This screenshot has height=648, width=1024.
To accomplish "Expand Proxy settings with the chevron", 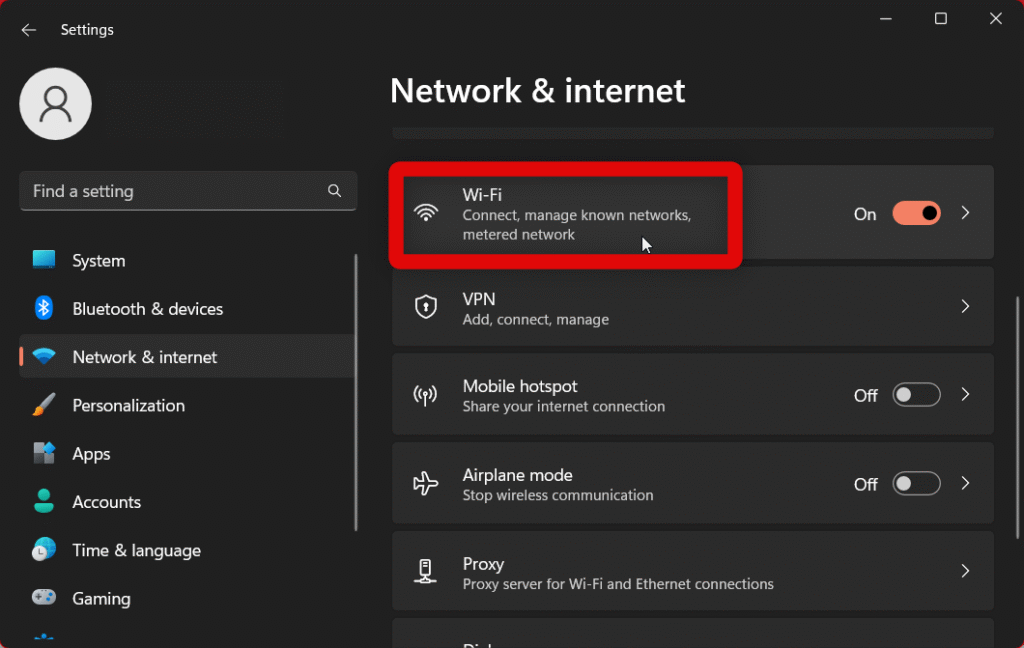I will click(965, 572).
